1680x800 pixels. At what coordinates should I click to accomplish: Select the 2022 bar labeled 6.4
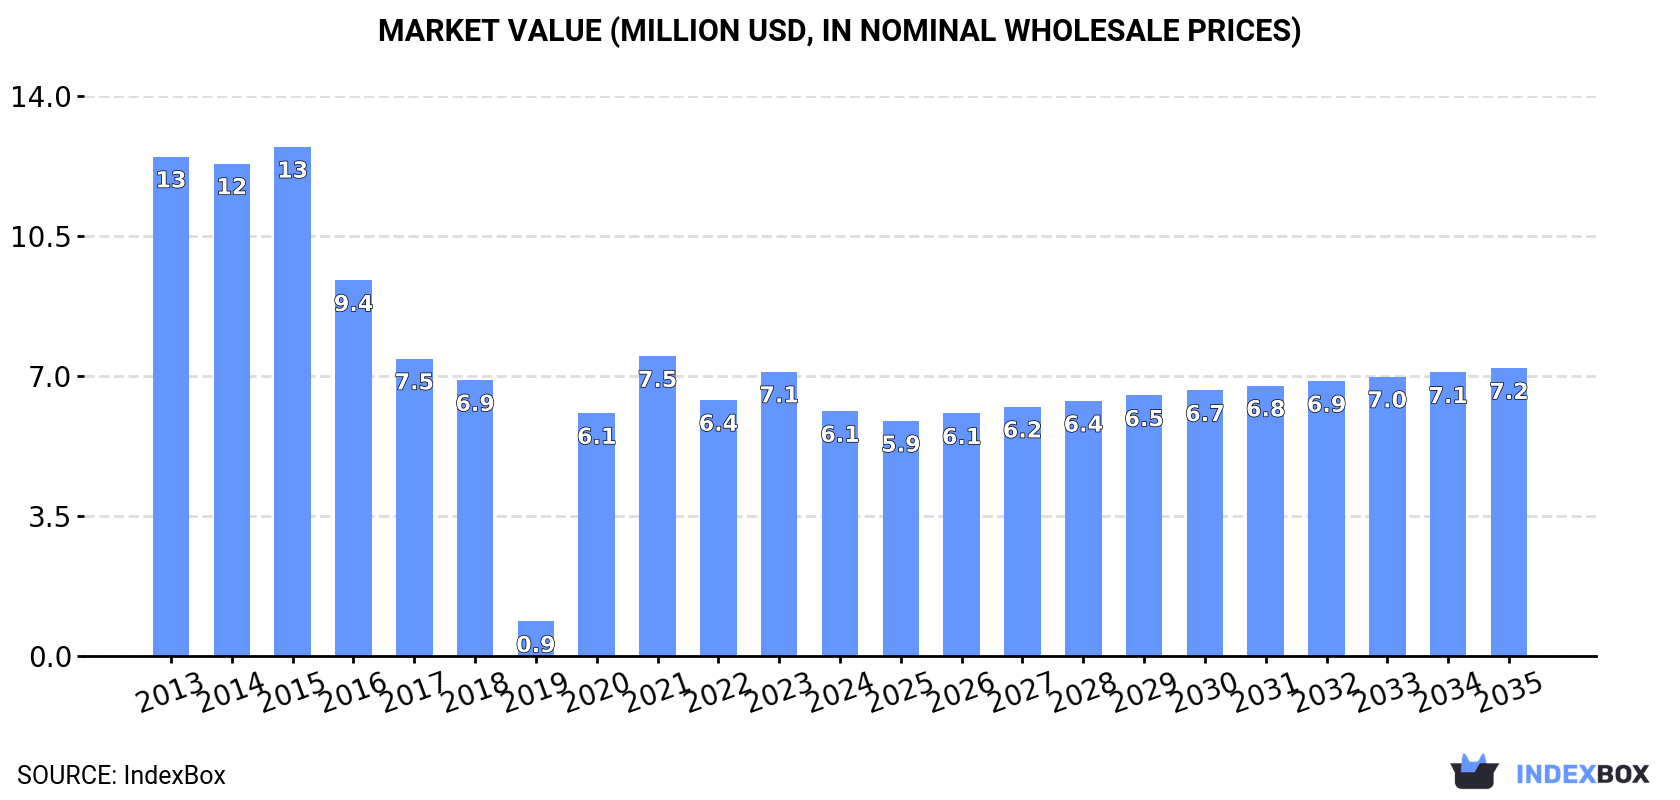(x=718, y=528)
